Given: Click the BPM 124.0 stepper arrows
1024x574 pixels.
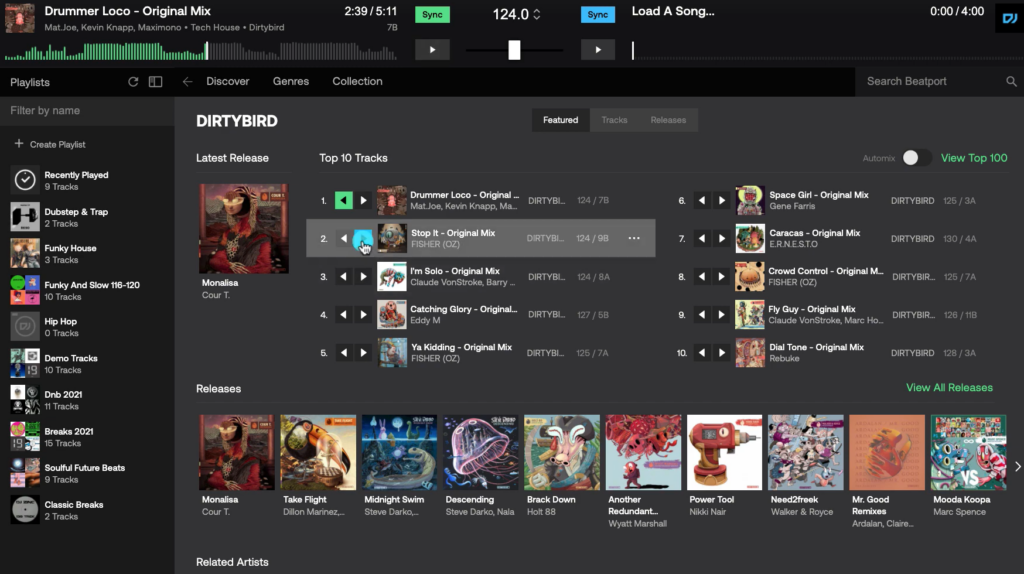Looking at the screenshot, I should [537, 14].
